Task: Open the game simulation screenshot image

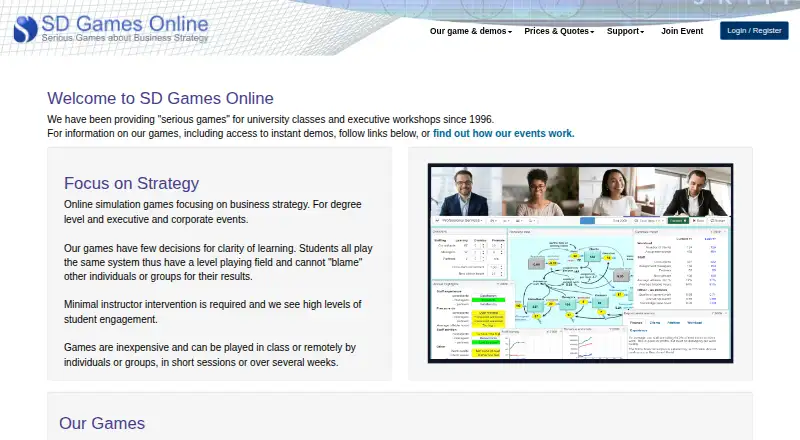Action: (x=580, y=263)
